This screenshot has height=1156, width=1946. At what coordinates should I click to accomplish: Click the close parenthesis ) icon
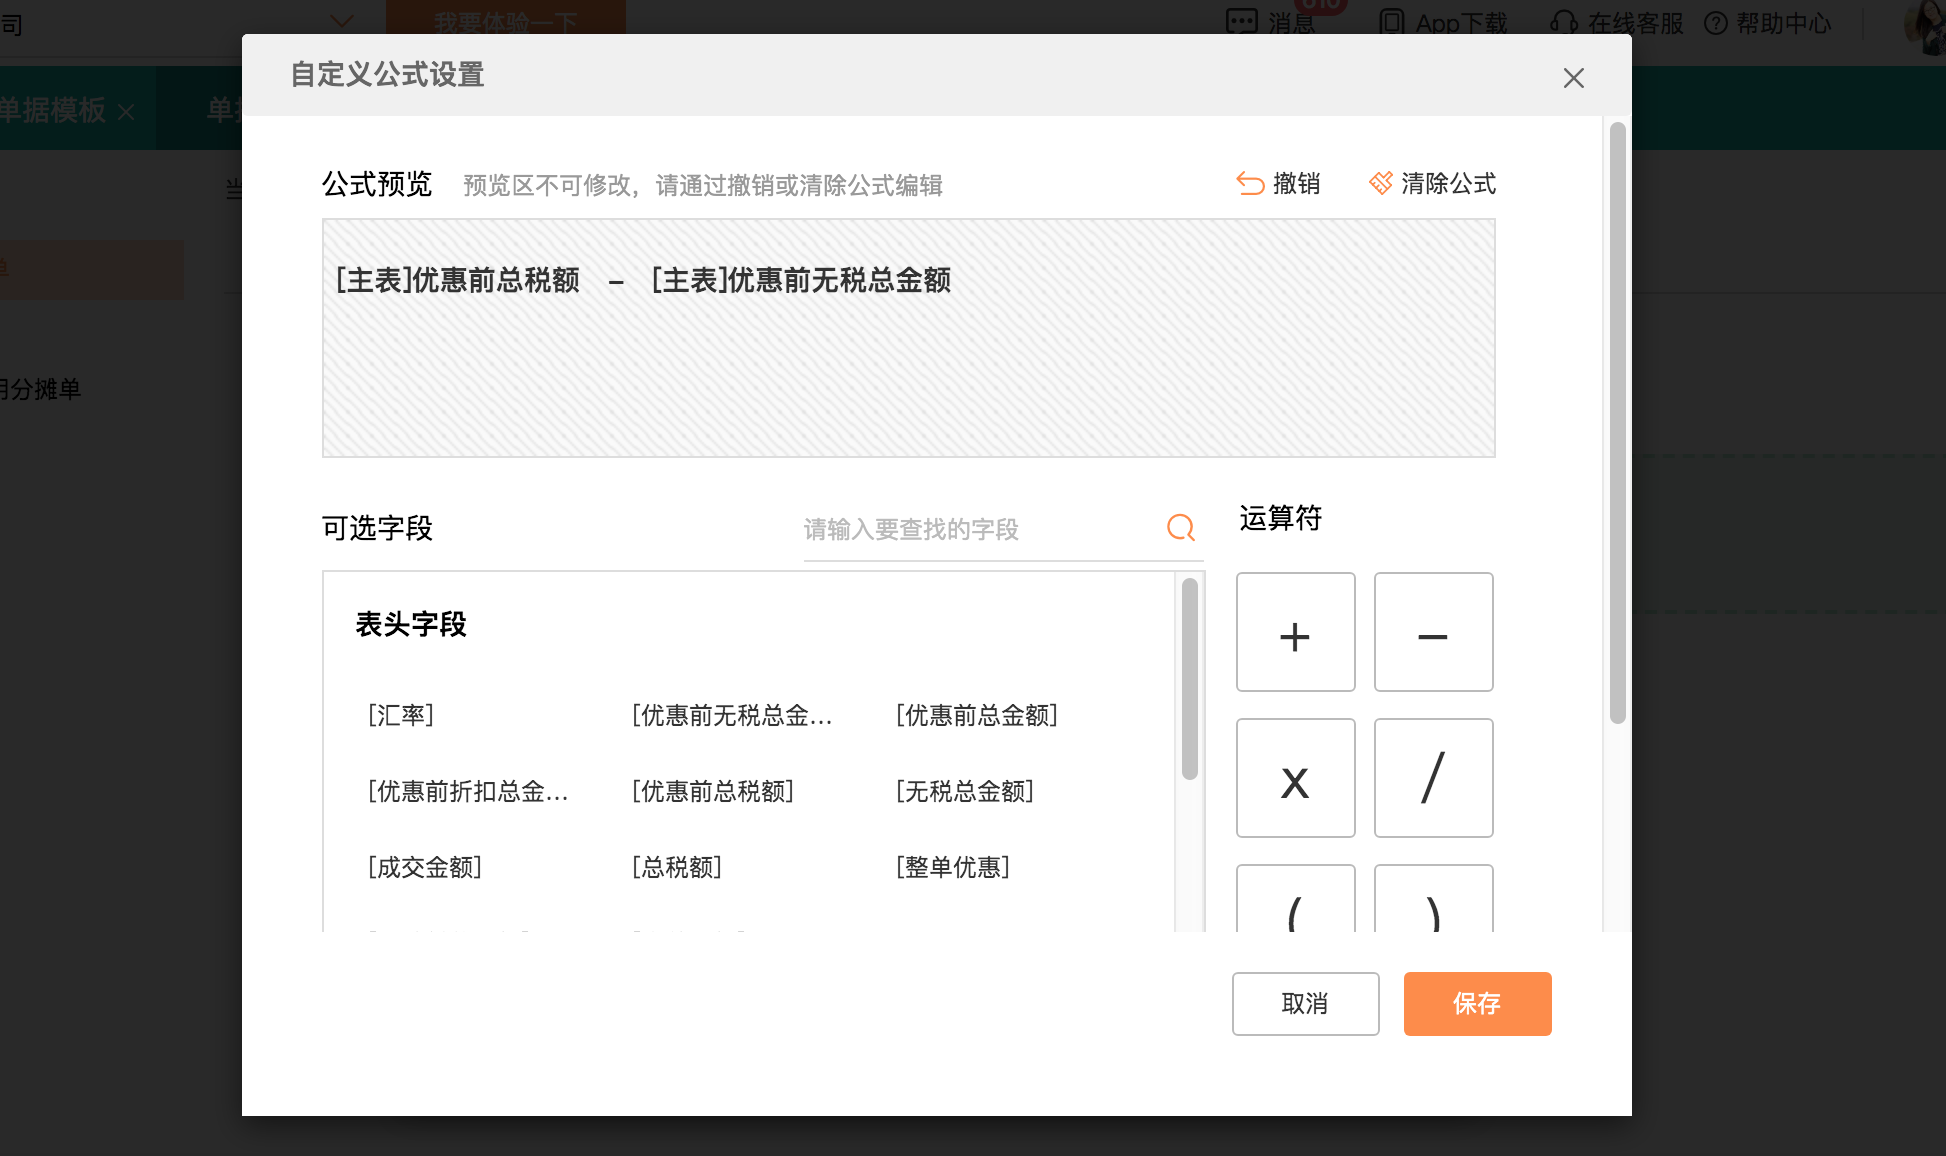1433,910
